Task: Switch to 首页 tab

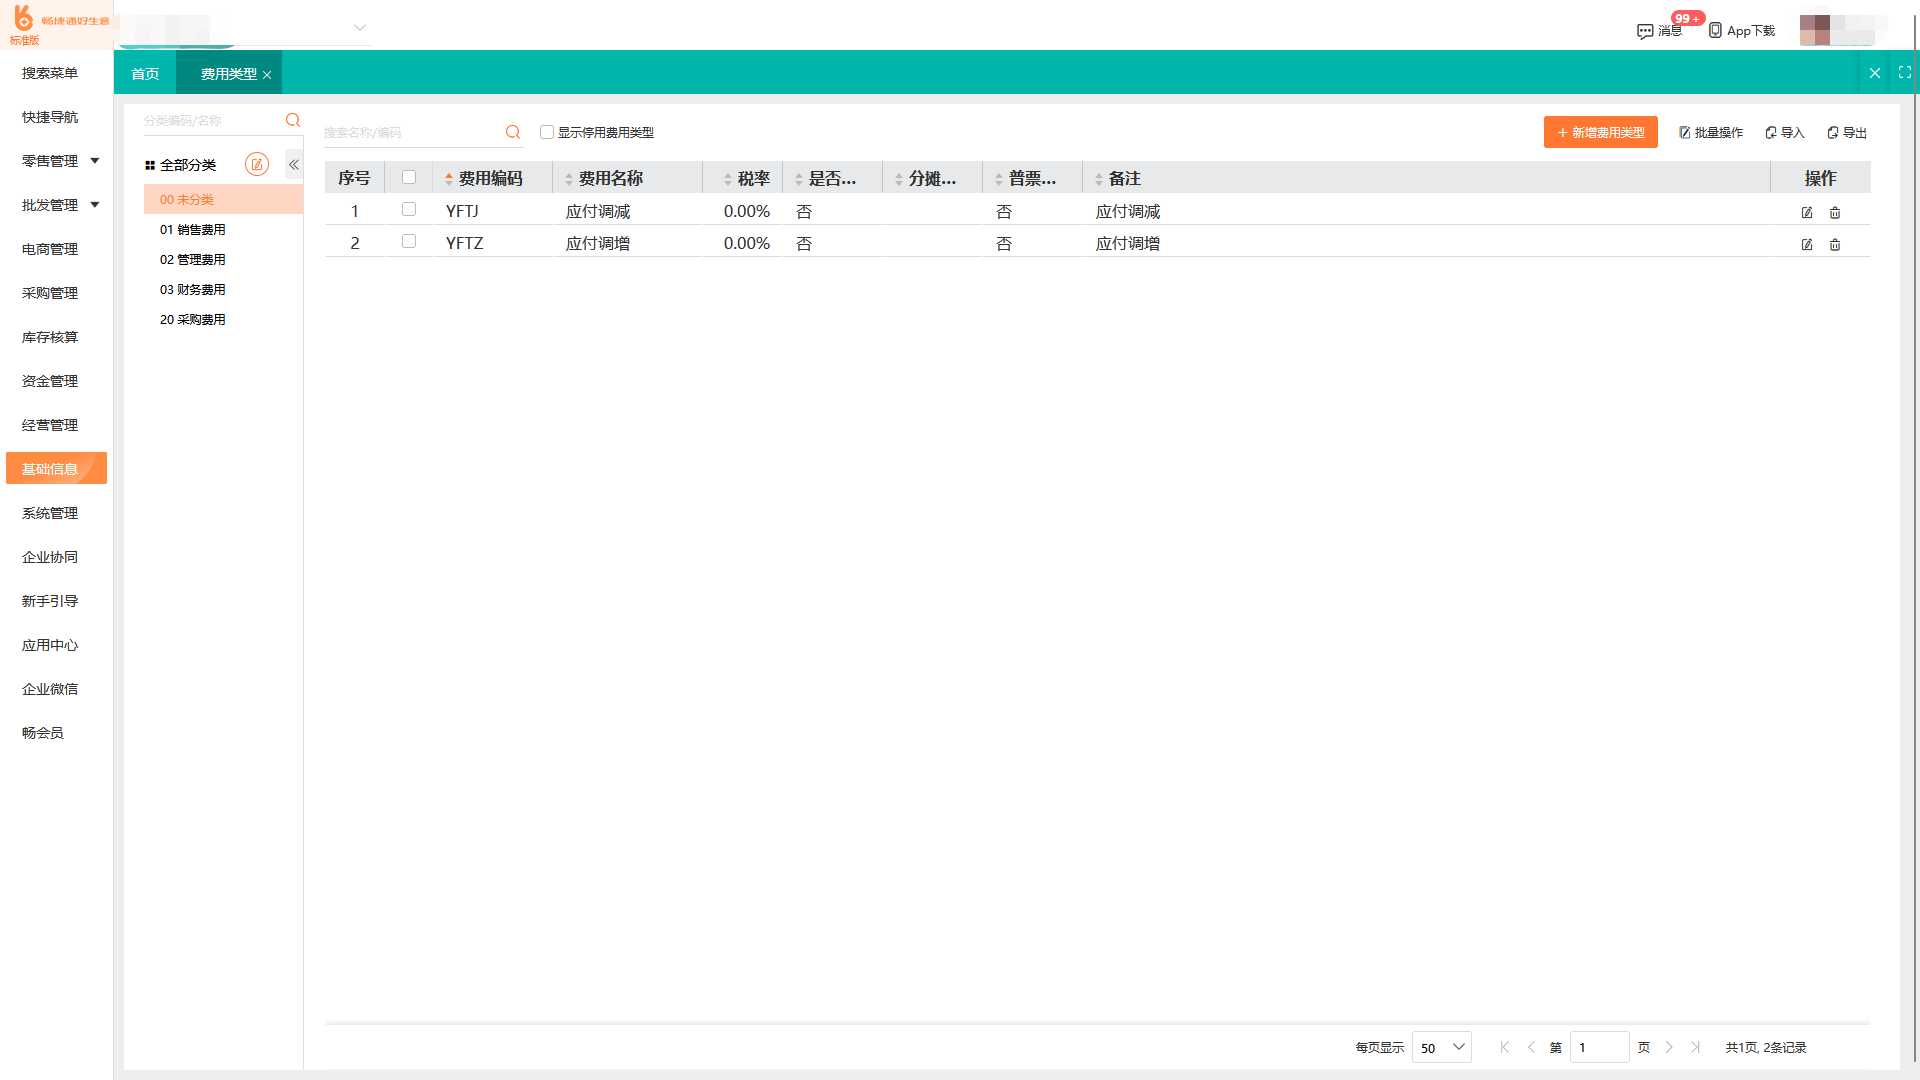Action: 145,74
